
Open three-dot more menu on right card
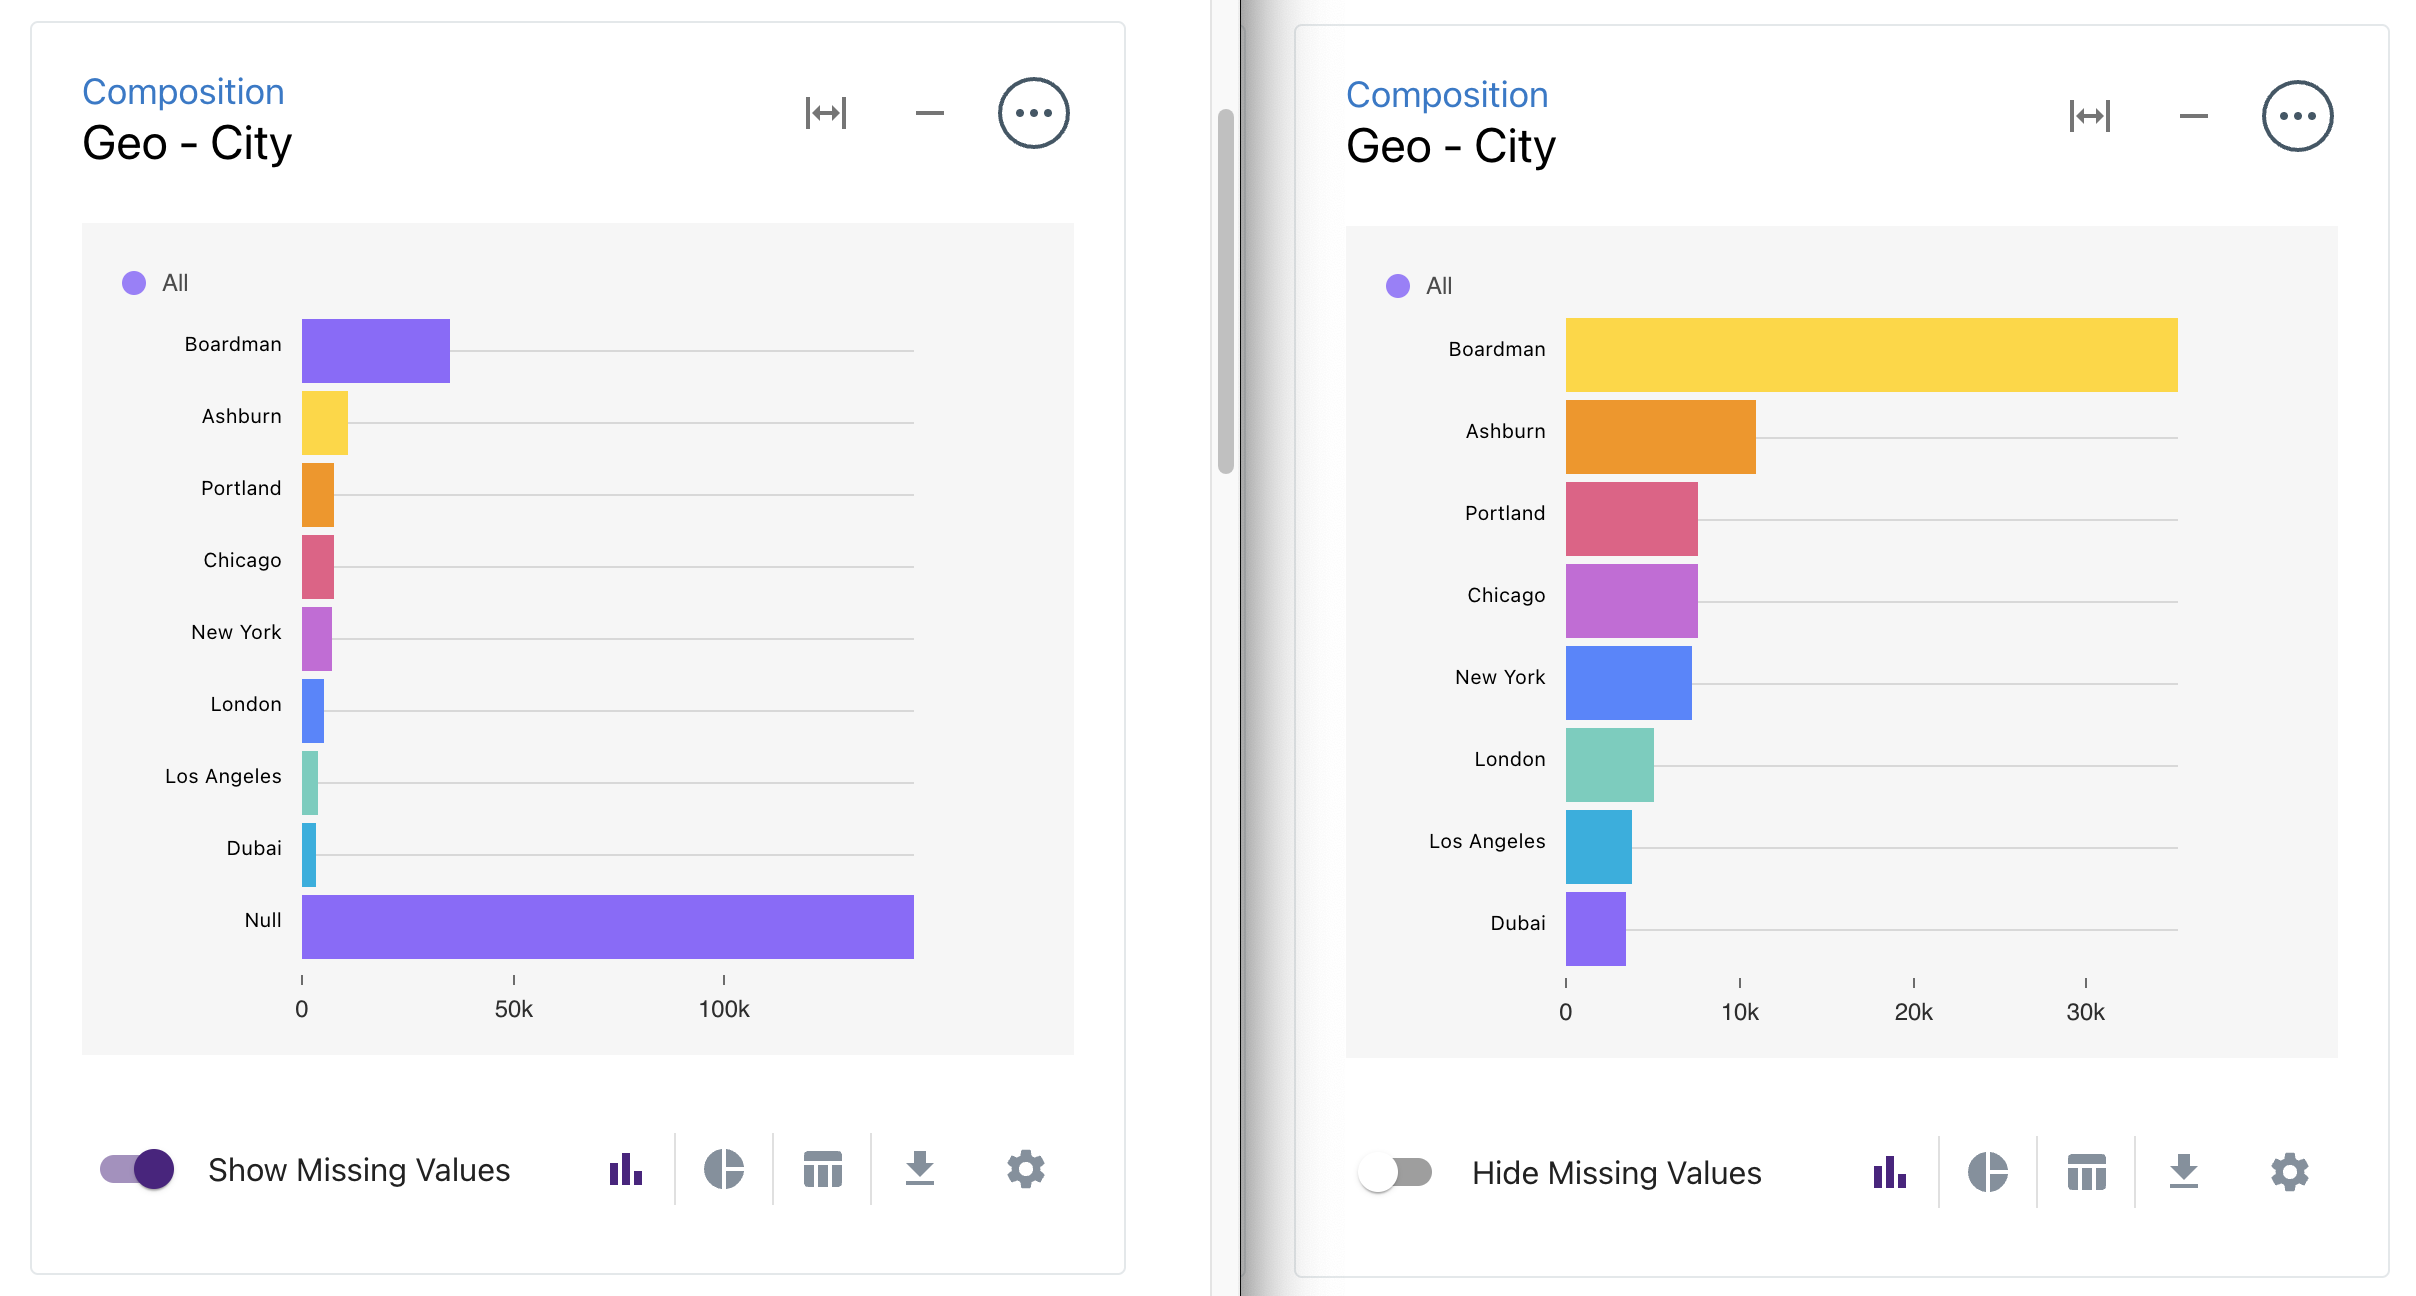pyautogui.click(x=2297, y=116)
